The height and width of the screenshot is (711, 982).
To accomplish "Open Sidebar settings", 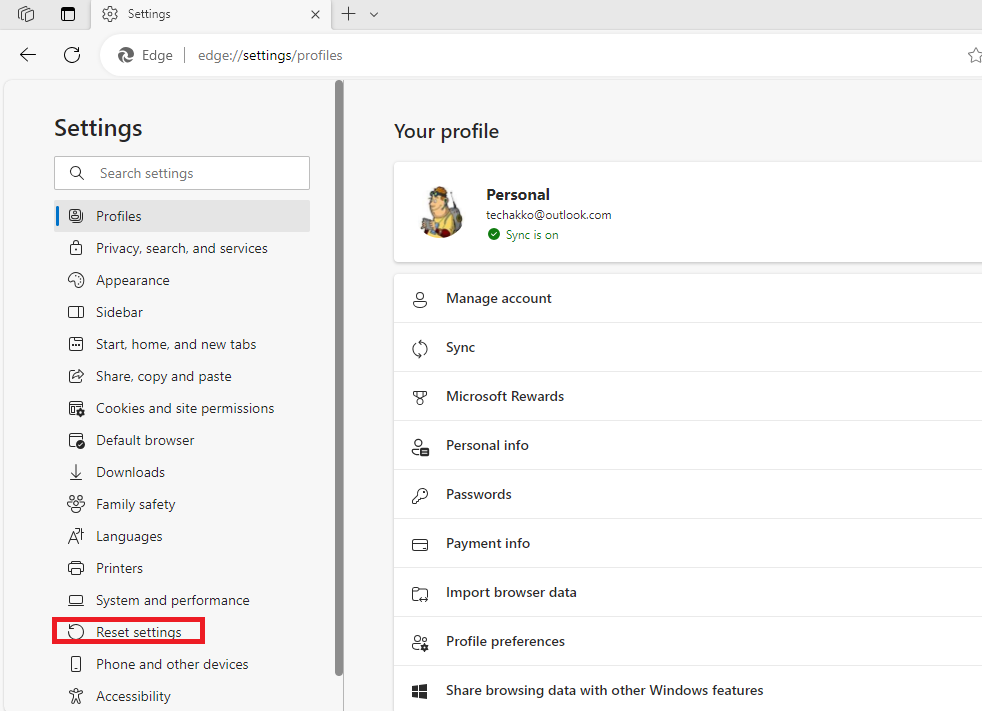I will [182, 312].
